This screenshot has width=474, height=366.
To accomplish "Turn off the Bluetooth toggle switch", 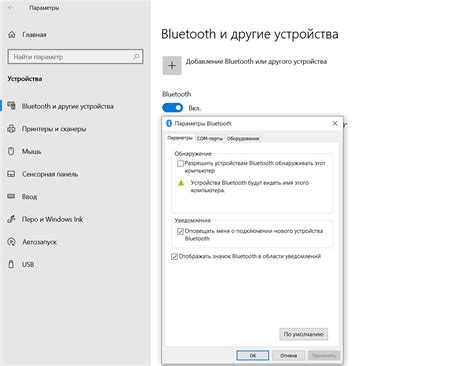I will tap(172, 108).
